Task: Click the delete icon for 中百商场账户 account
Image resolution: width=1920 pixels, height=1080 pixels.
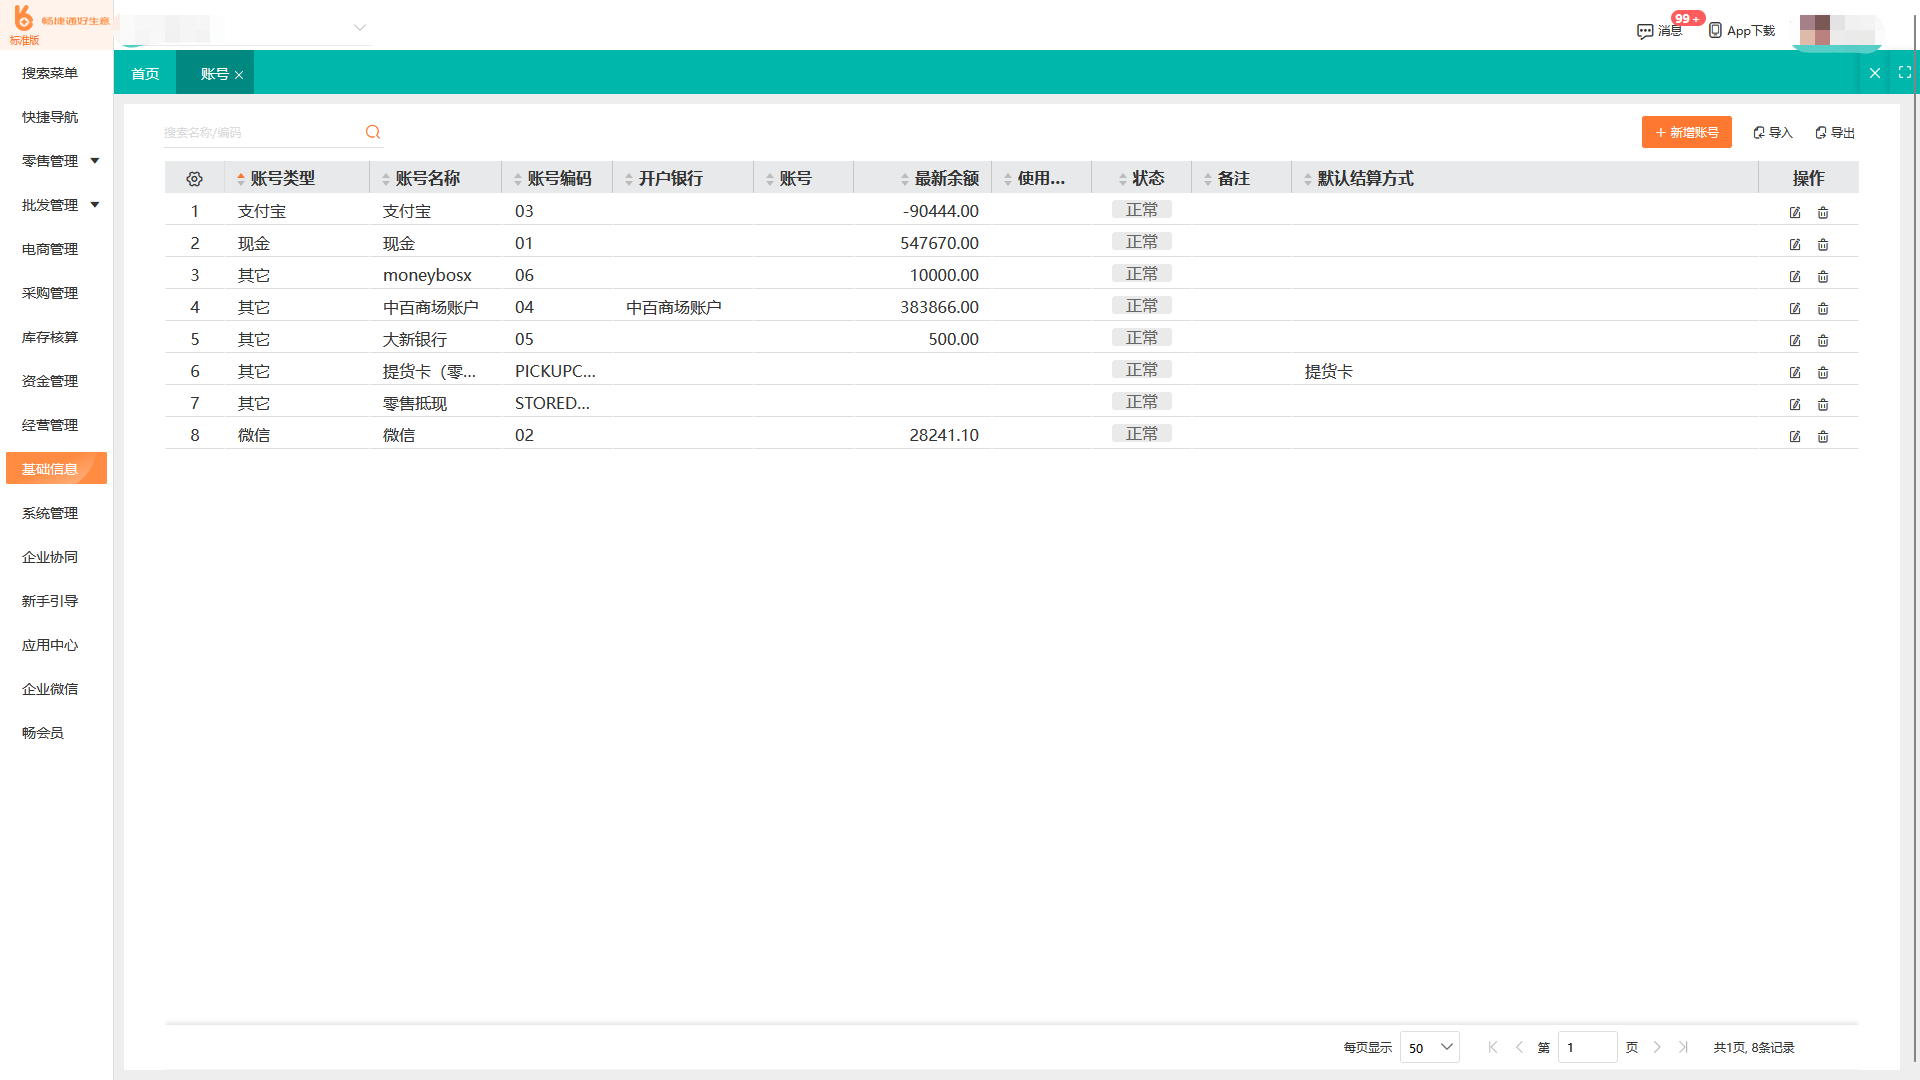Action: [1824, 307]
